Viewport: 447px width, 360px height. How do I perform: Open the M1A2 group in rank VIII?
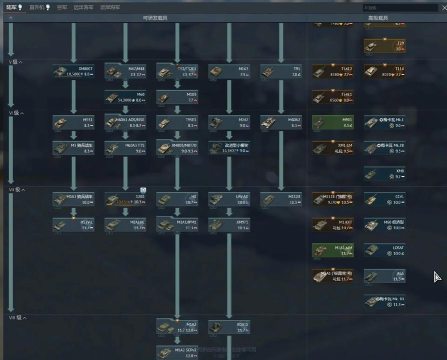(x=177, y=327)
